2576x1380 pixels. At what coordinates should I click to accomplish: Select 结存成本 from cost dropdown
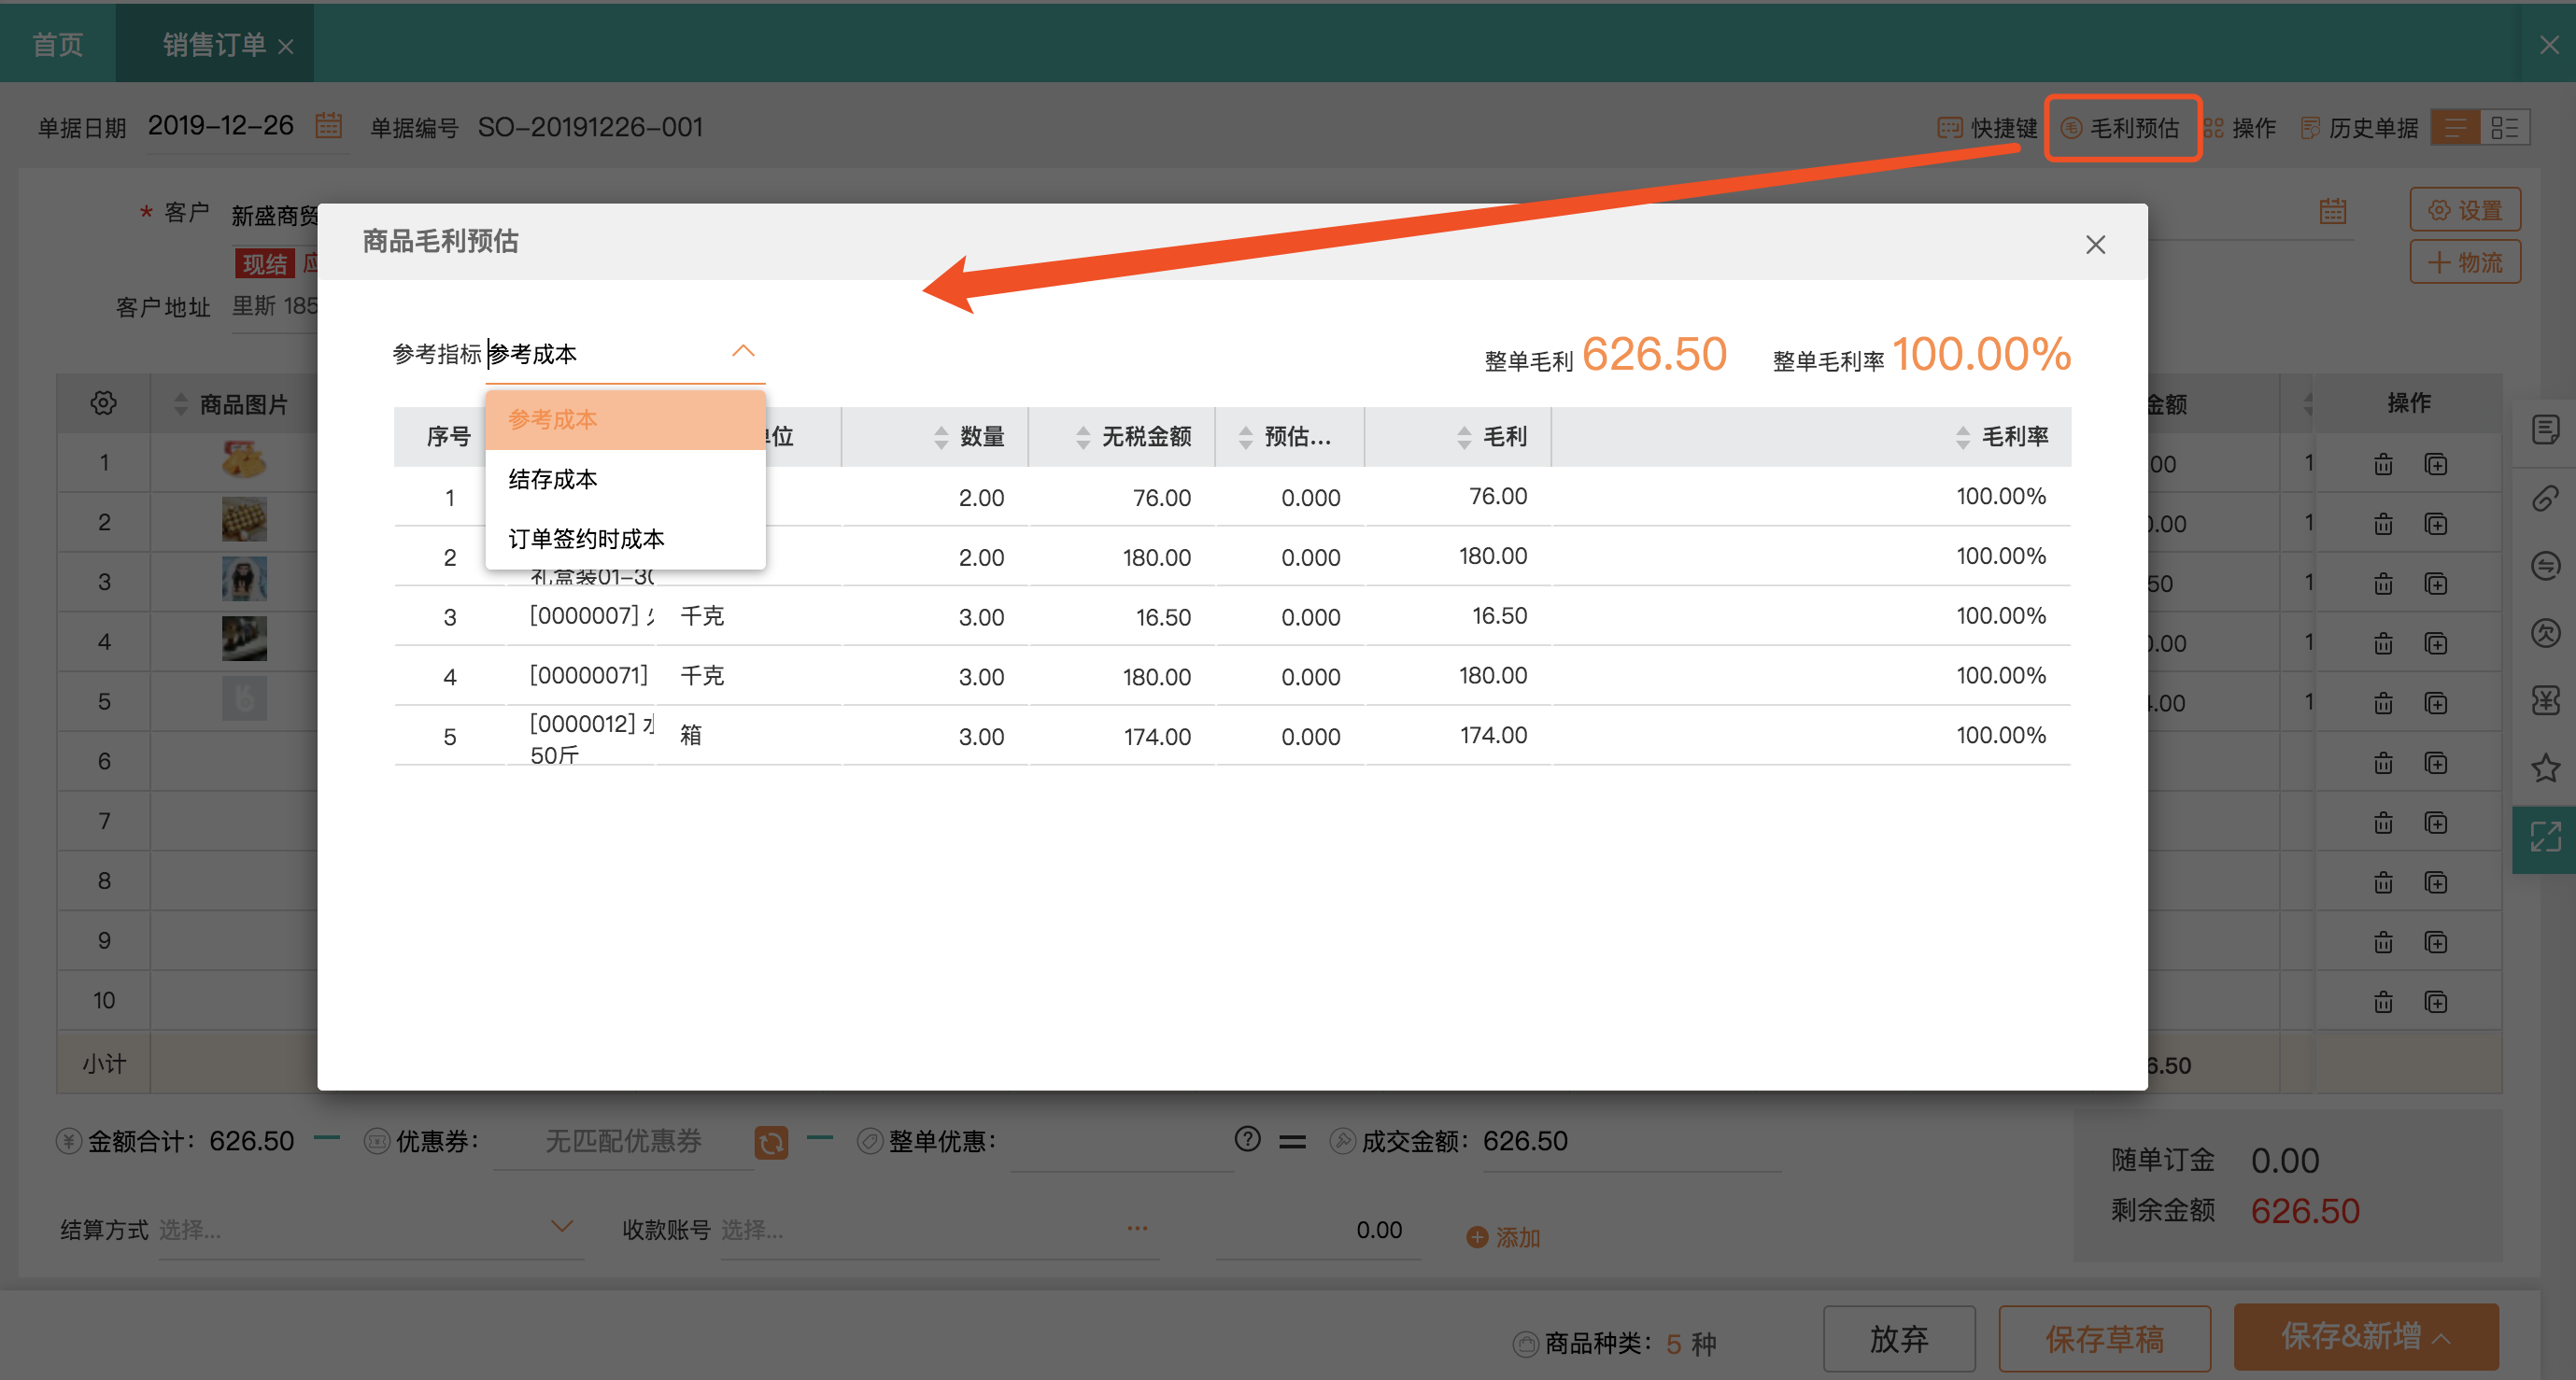[554, 479]
